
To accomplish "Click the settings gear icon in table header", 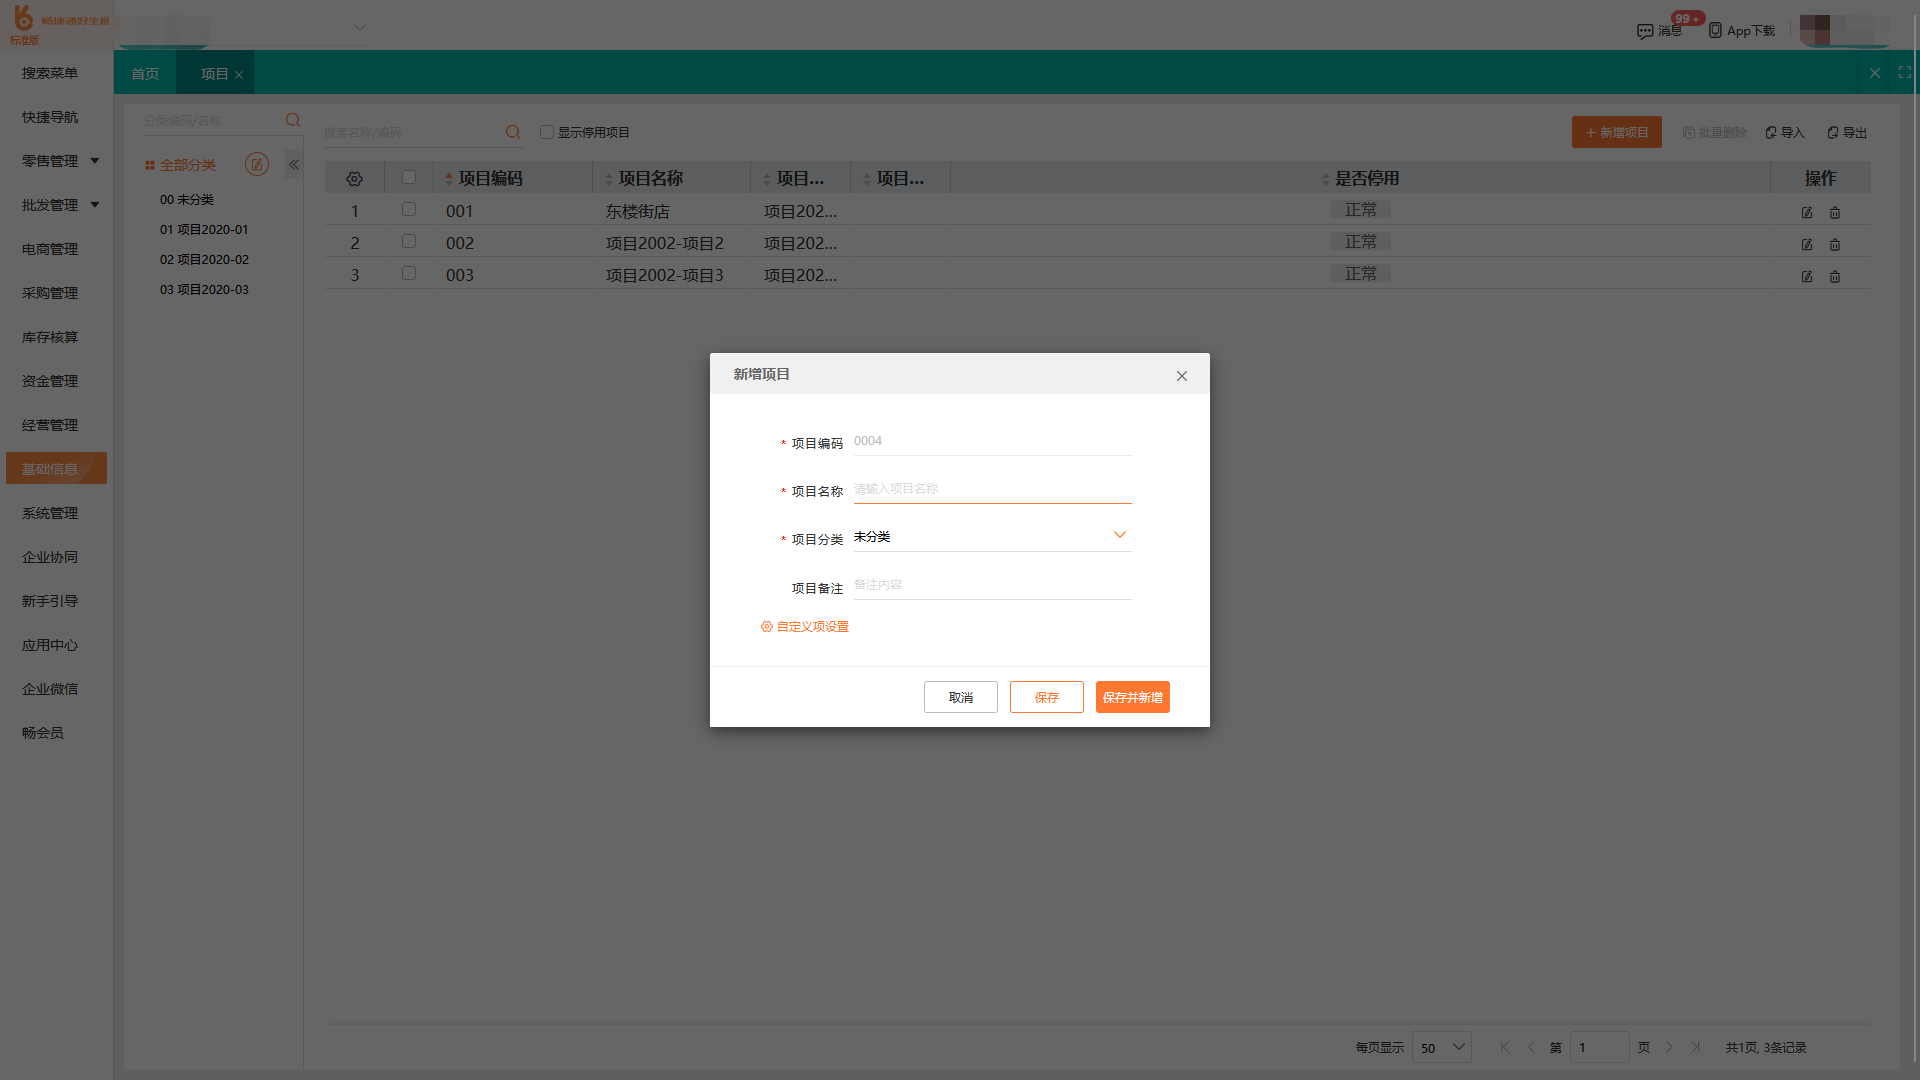I will (353, 178).
